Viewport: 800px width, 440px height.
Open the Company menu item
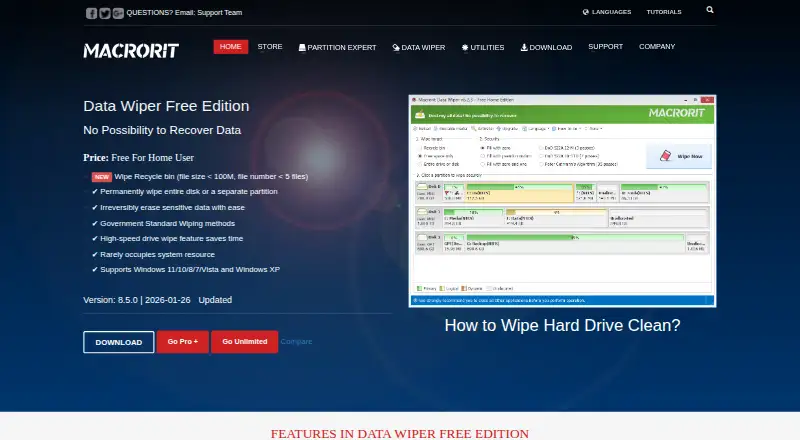tap(657, 46)
